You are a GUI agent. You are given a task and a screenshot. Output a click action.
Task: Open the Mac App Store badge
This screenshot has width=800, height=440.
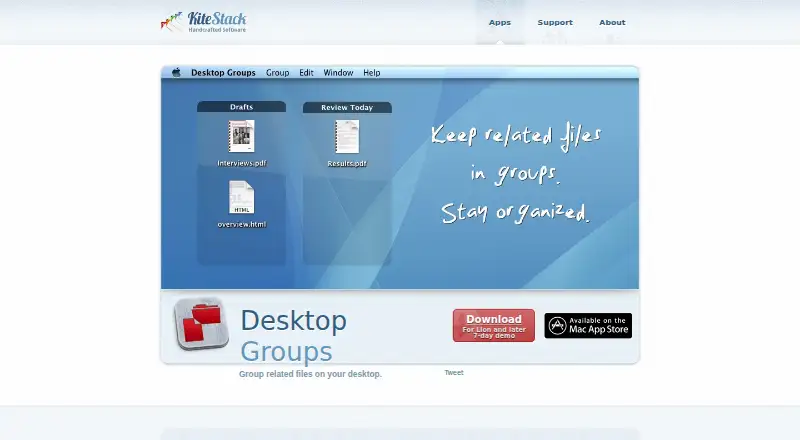[x=588, y=326]
